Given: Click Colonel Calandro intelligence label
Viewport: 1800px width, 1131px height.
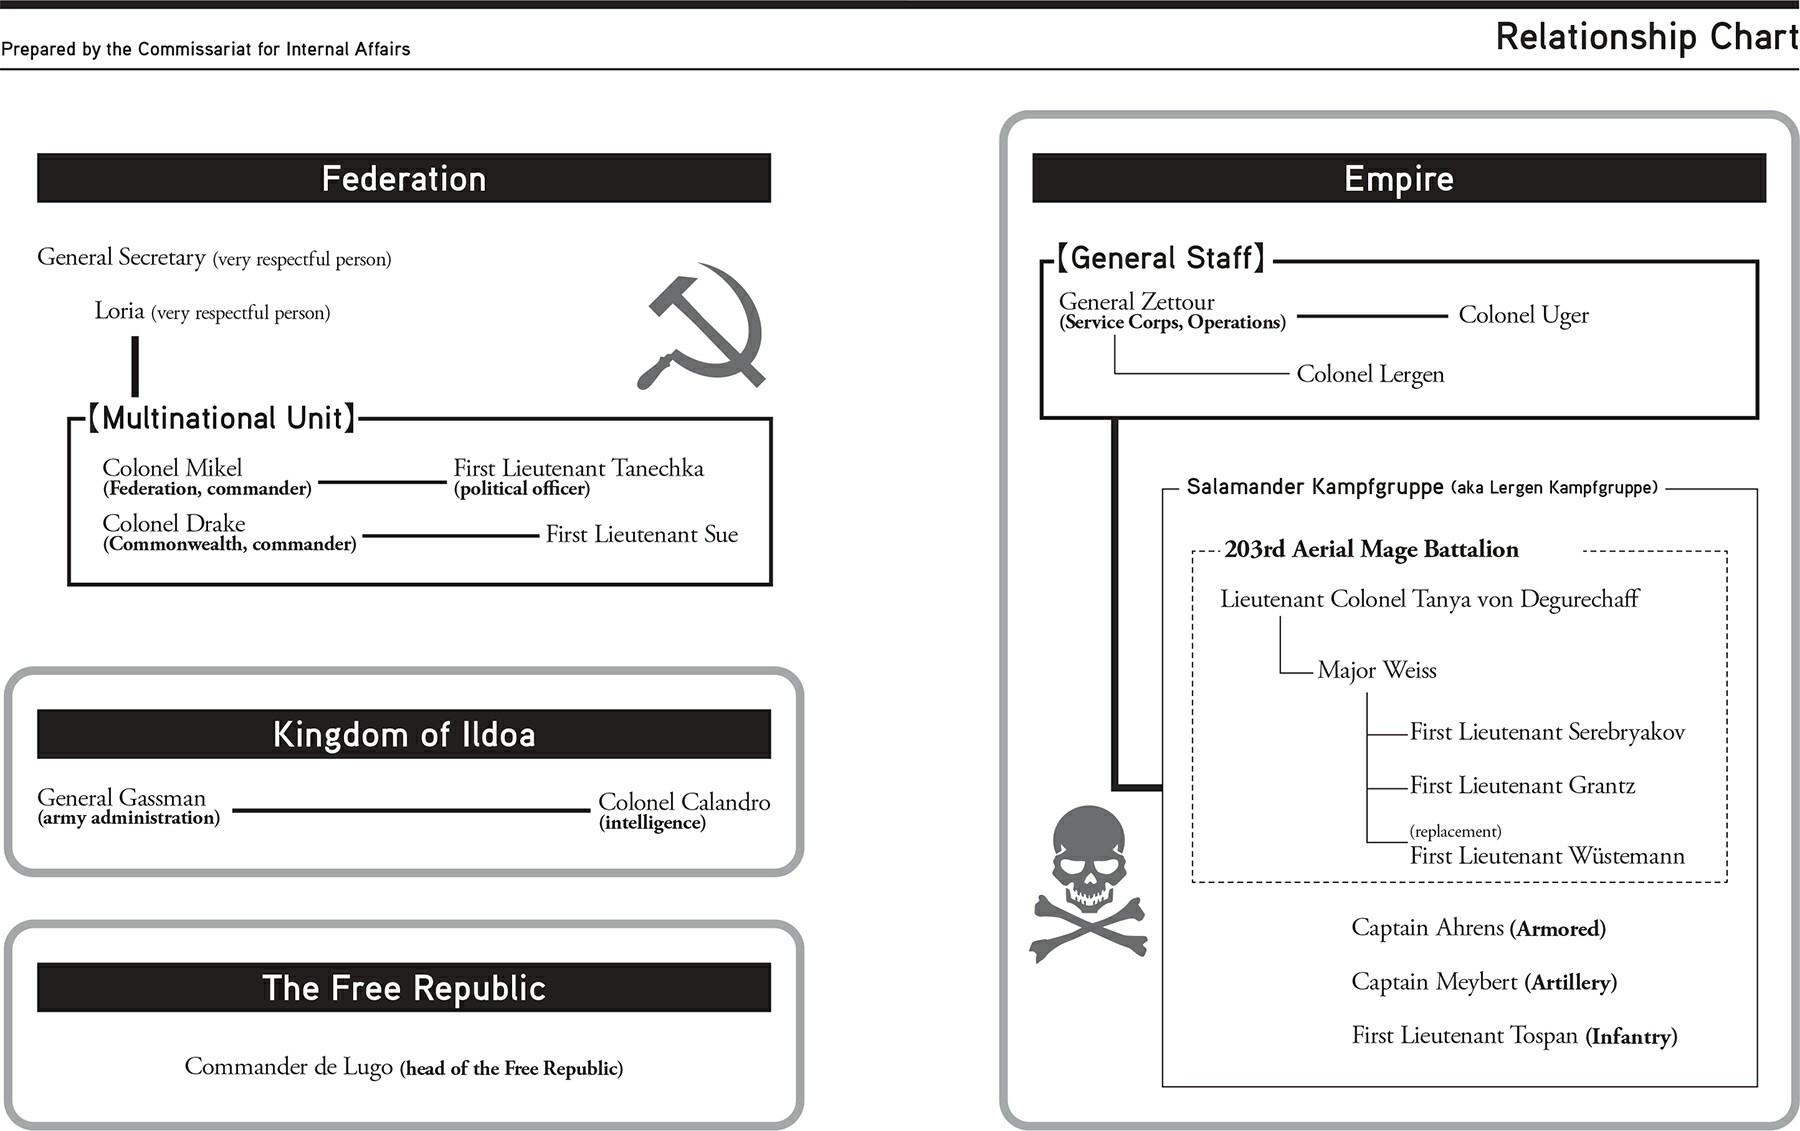Looking at the screenshot, I should pyautogui.click(x=684, y=802).
